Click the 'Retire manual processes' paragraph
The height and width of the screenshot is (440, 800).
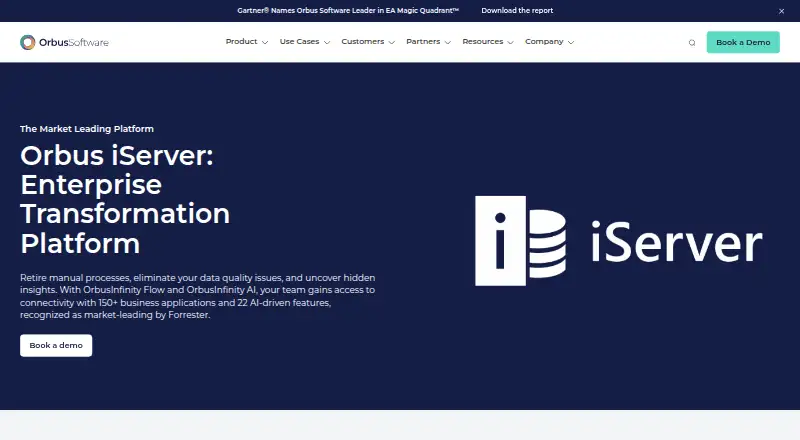tap(197, 296)
